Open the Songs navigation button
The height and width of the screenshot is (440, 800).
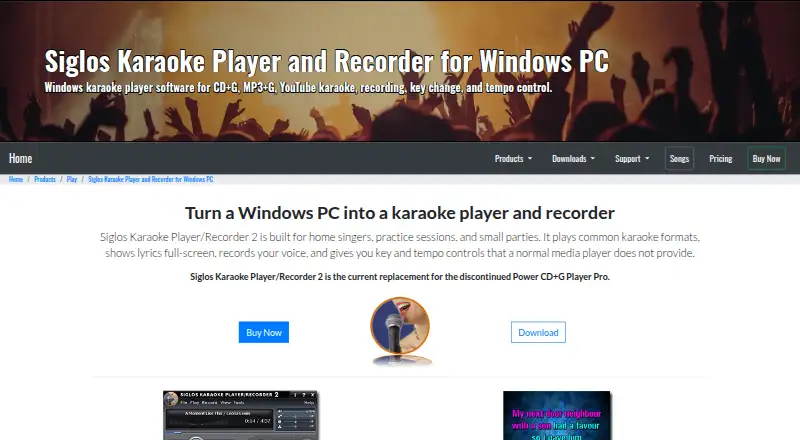click(x=679, y=159)
